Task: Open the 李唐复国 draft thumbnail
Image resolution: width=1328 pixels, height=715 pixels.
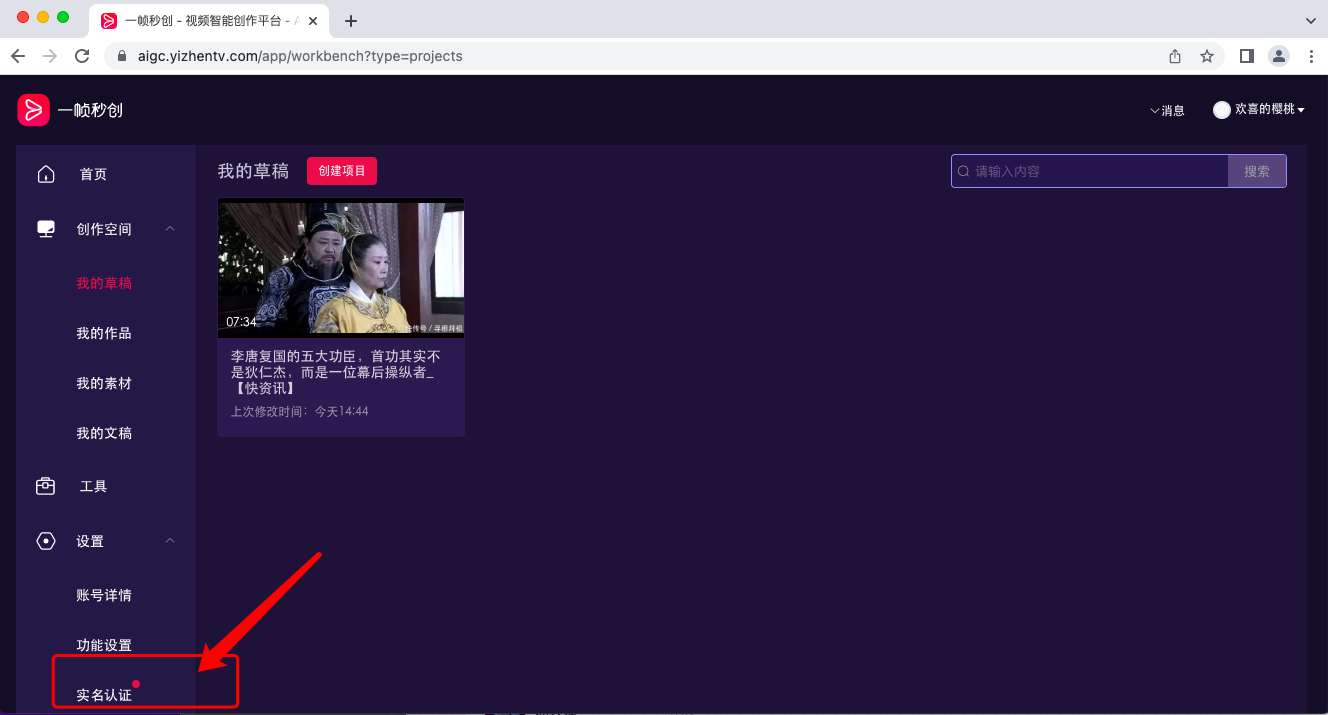Action: (341, 268)
